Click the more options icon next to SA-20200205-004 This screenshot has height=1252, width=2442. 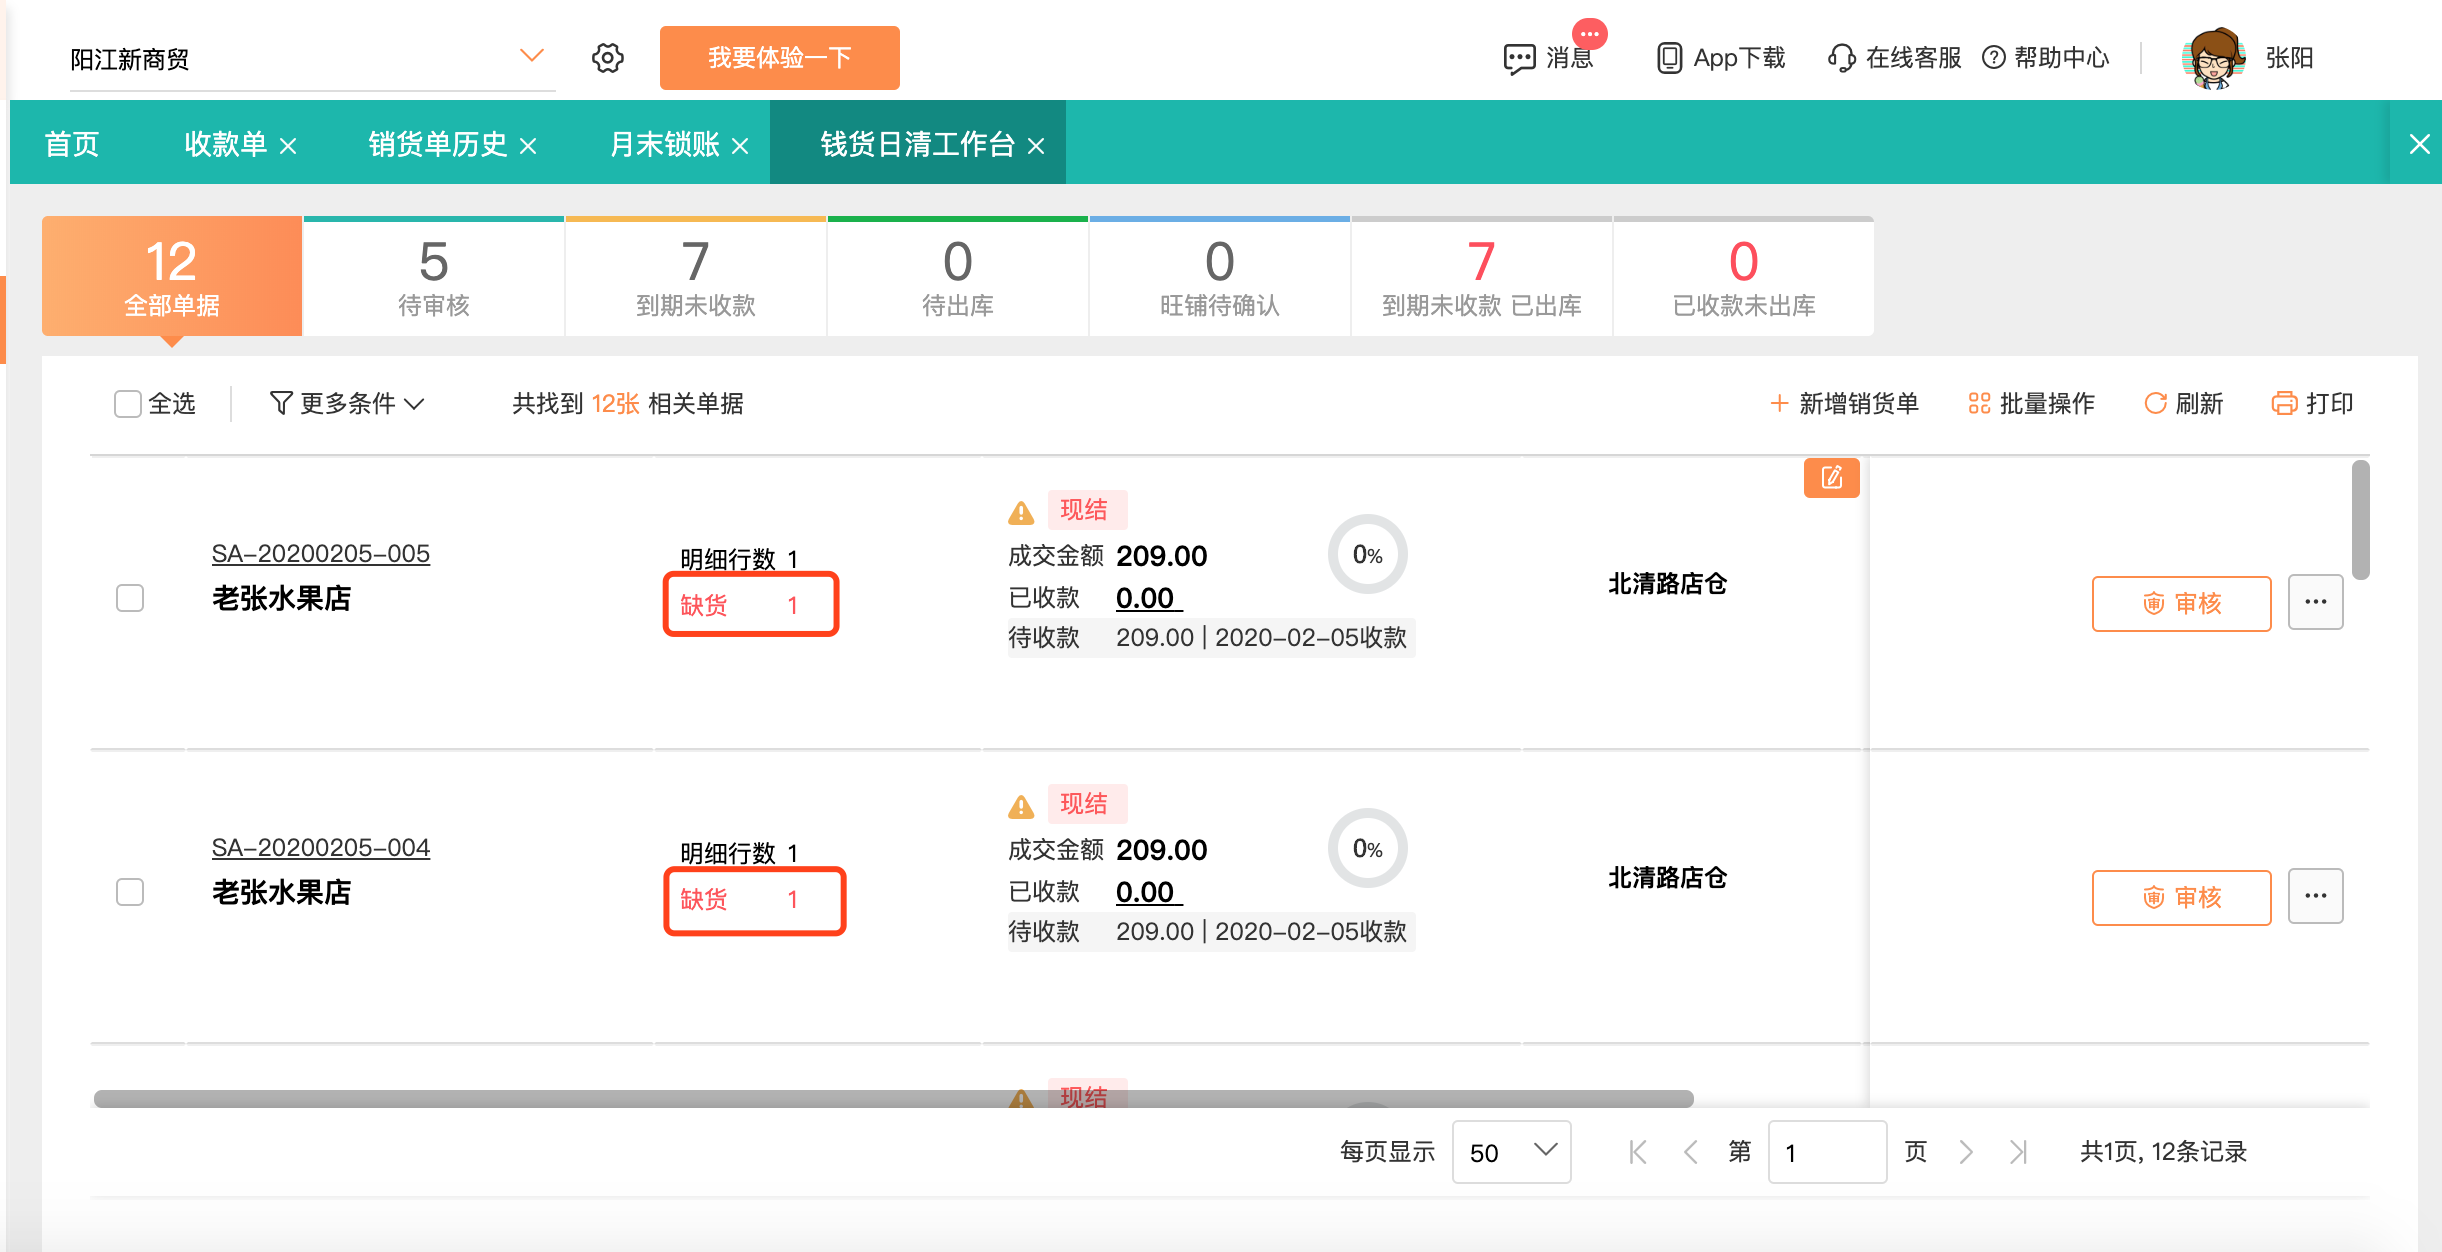2318,894
